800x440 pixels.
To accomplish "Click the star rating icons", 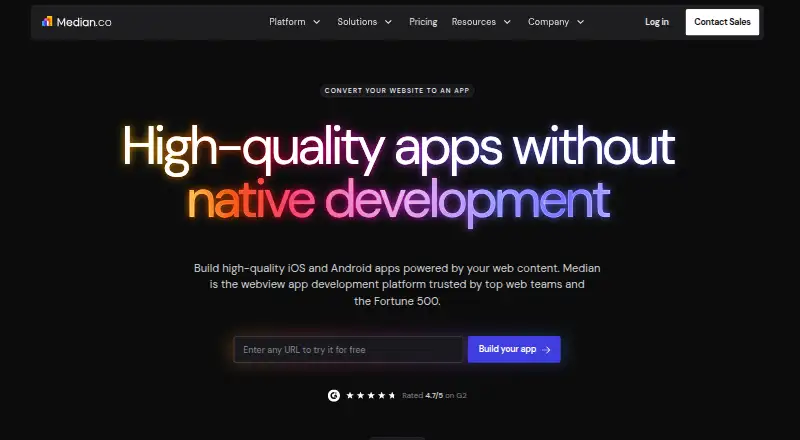I will [371, 395].
